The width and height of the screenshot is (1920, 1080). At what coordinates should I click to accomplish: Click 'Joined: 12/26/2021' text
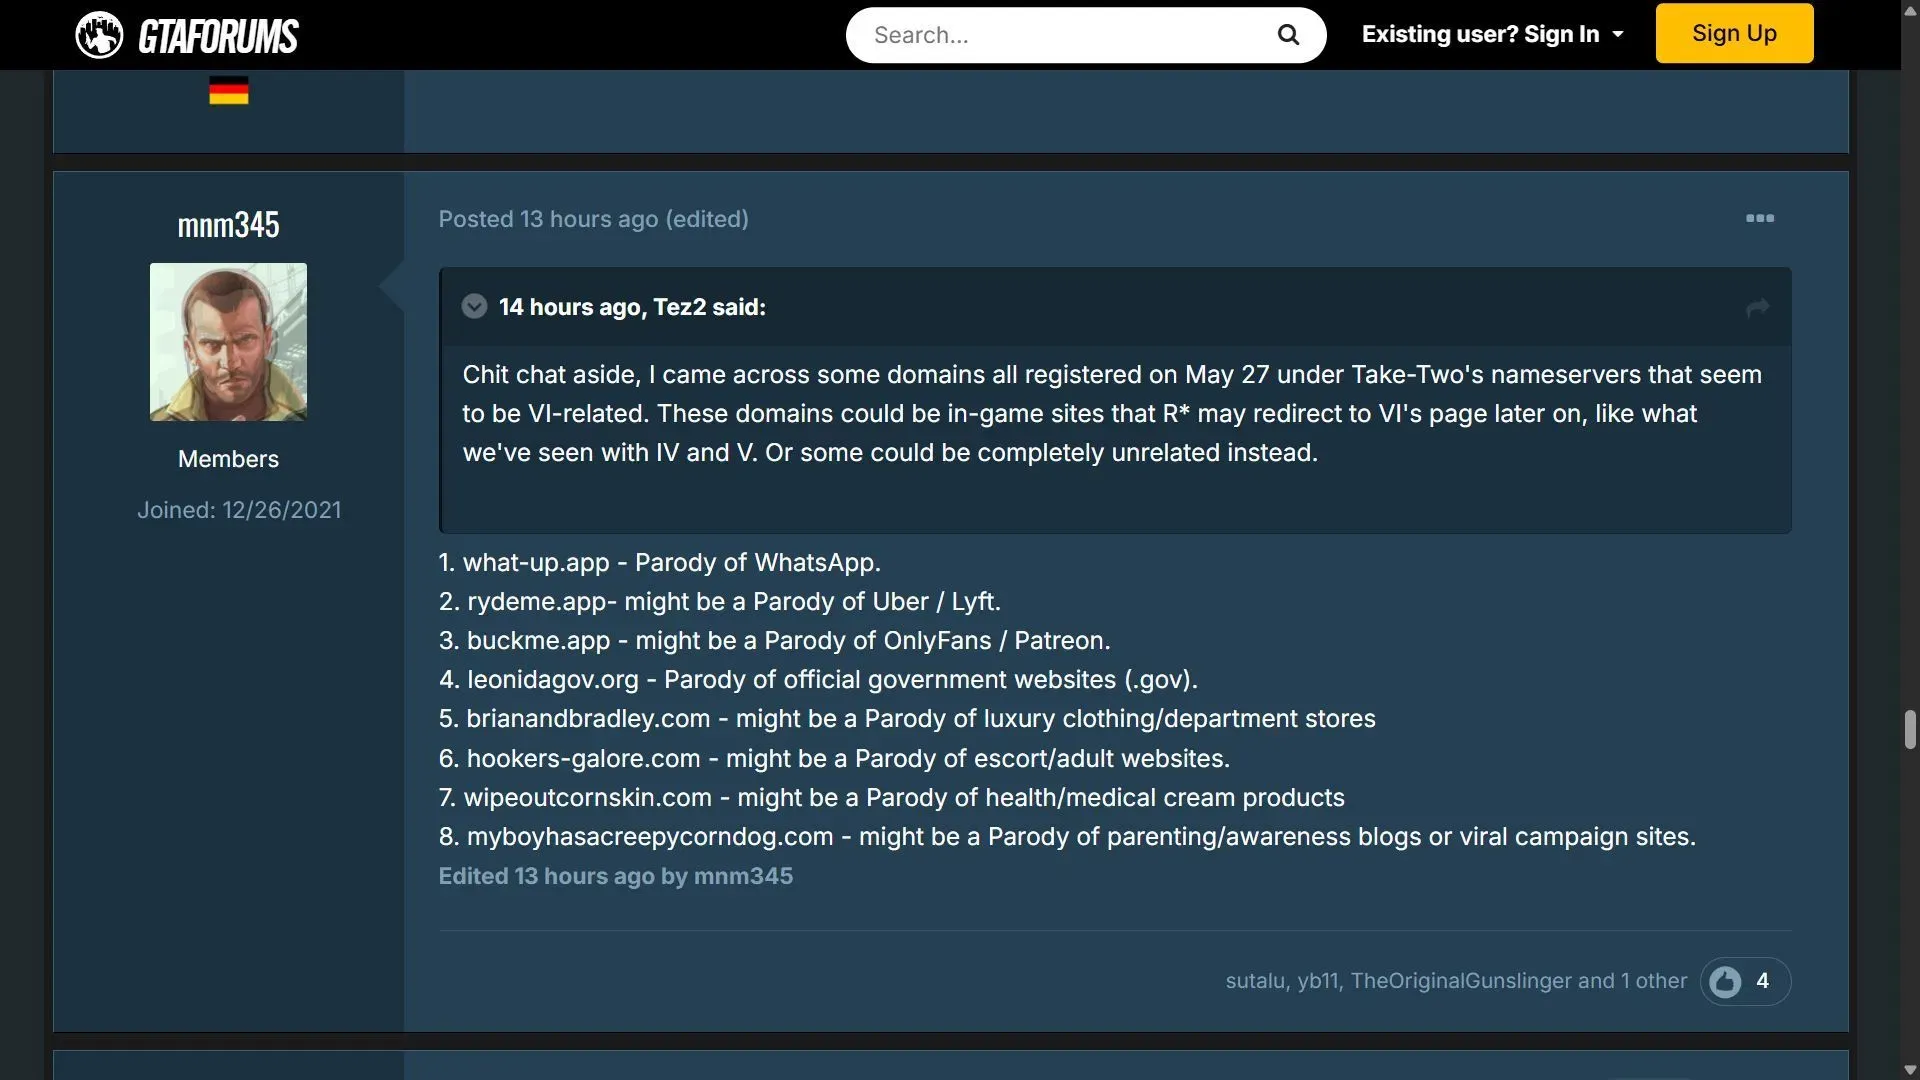(239, 510)
